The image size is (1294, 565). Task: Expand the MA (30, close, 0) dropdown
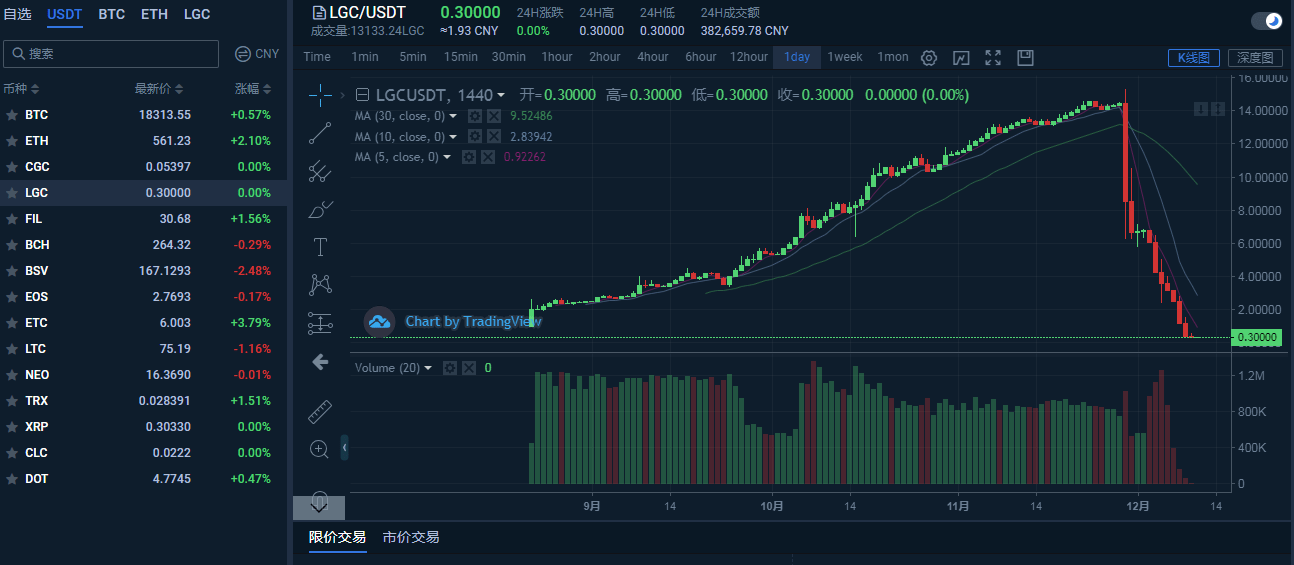pos(453,116)
